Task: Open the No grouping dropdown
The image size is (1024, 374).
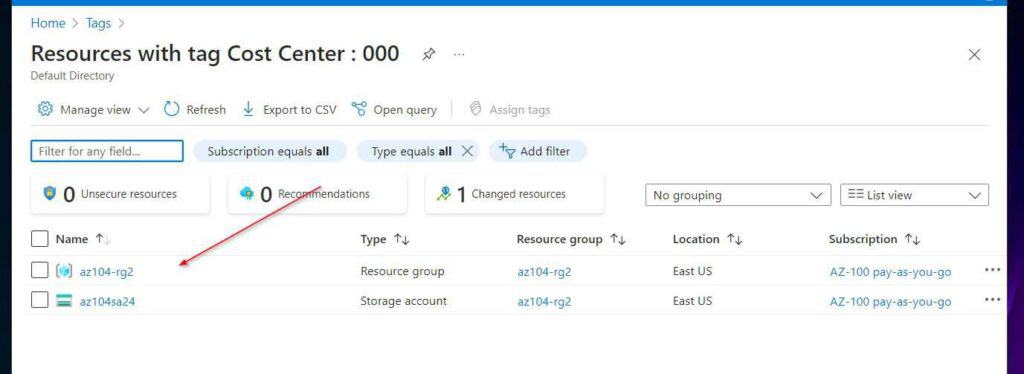Action: click(x=738, y=195)
